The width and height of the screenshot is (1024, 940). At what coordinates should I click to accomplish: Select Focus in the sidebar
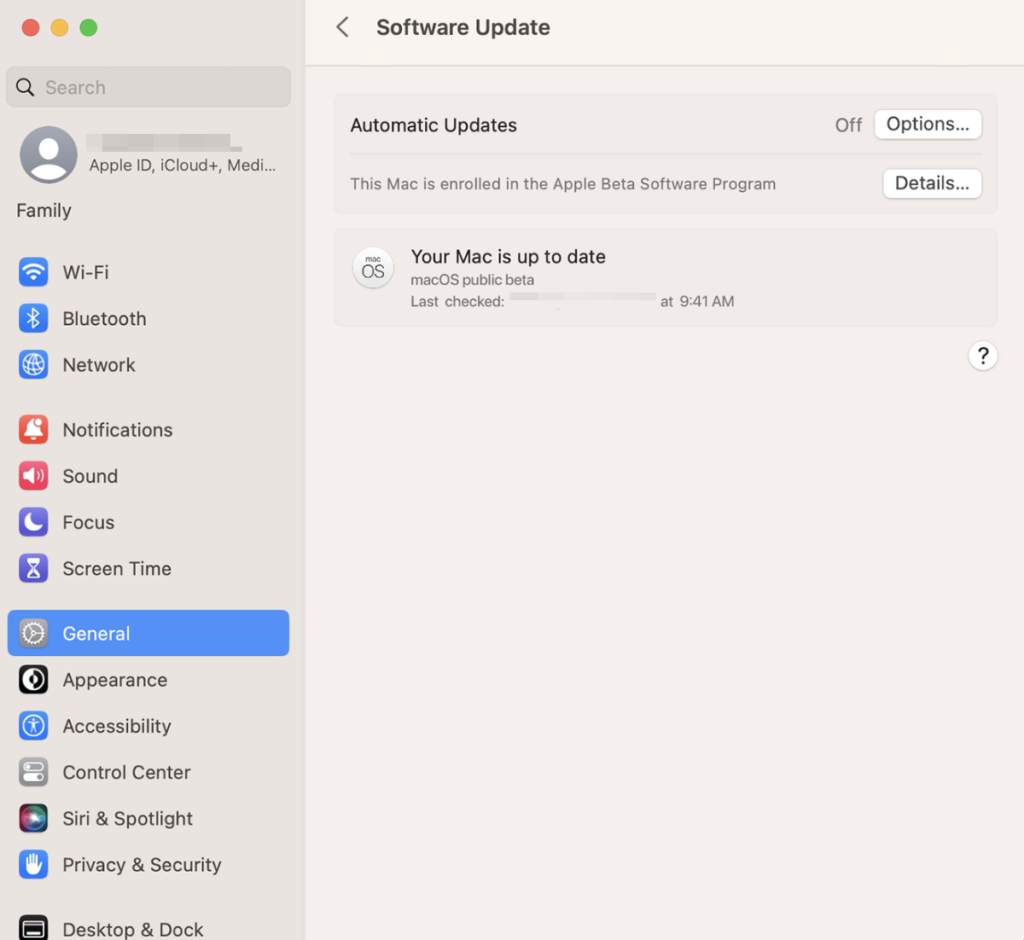pyautogui.click(x=148, y=522)
